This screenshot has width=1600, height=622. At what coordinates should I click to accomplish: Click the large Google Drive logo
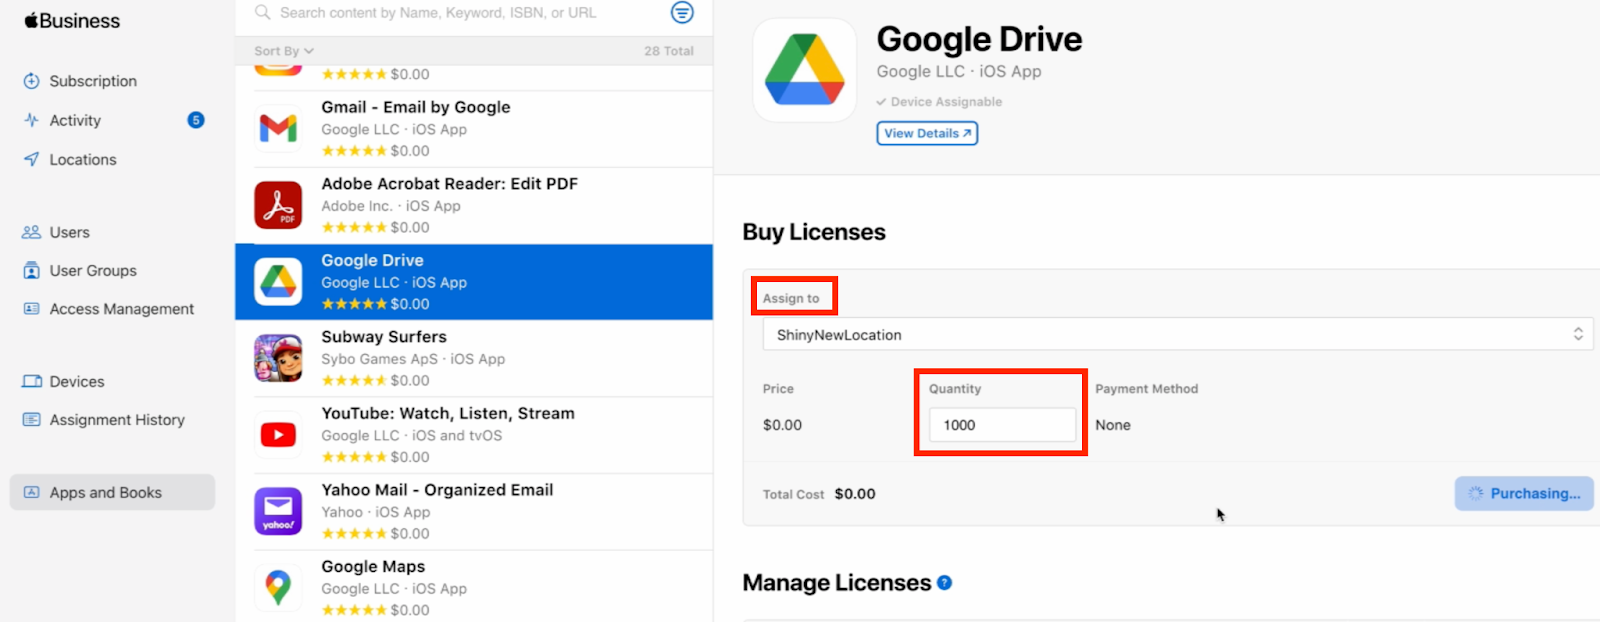tap(804, 70)
